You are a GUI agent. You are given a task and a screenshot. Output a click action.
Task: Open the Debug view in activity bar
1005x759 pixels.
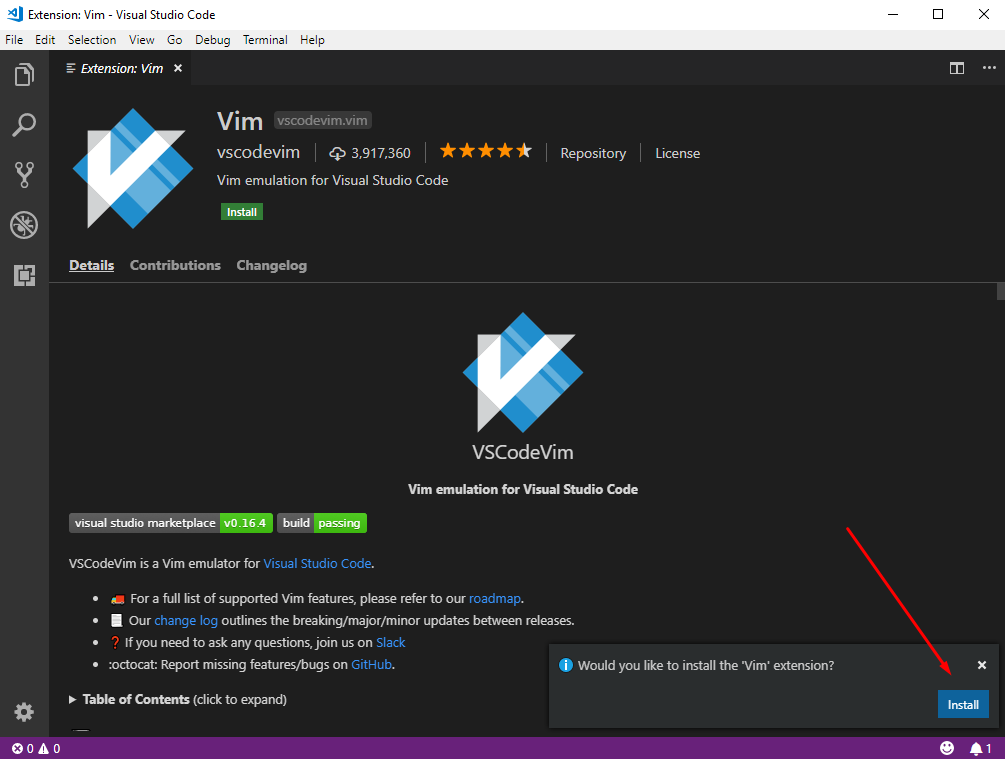click(24, 225)
